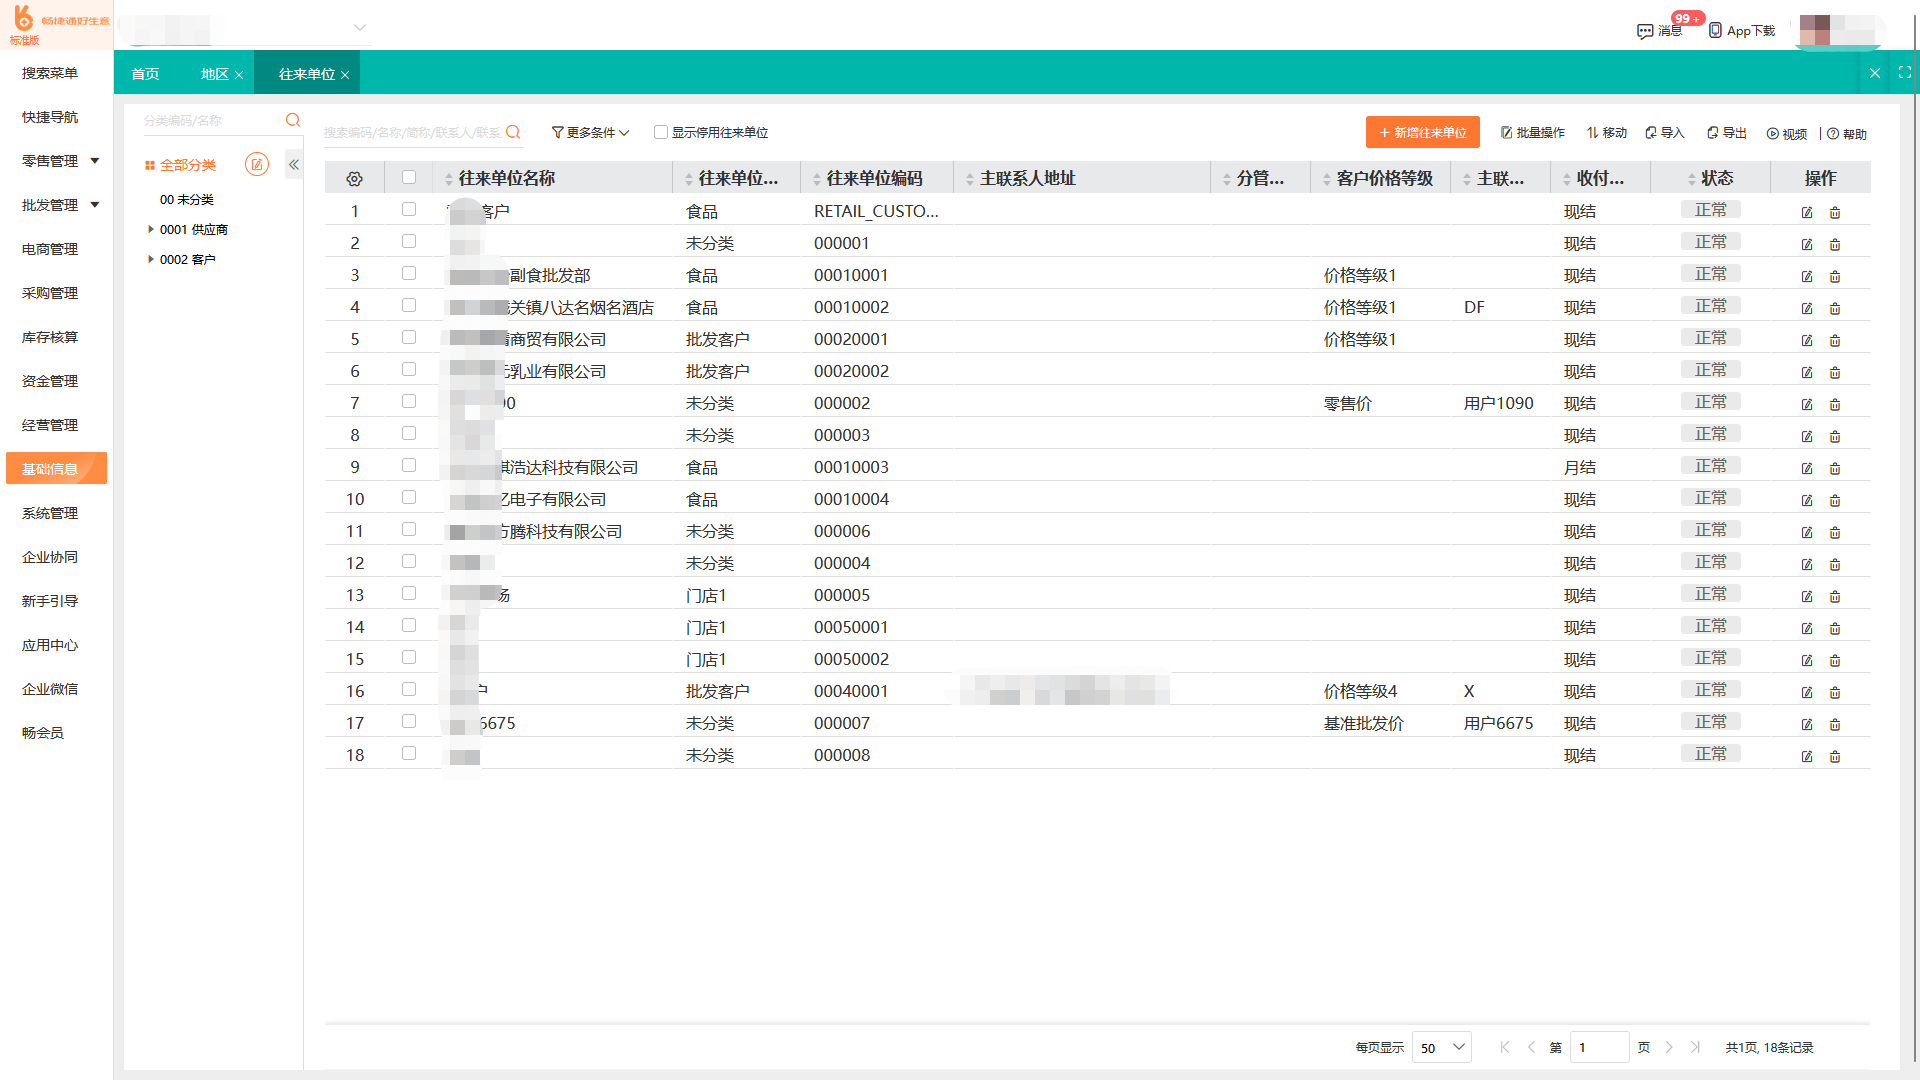This screenshot has width=1920, height=1080.
Task: Click search magnifier icon
Action: tap(295, 120)
